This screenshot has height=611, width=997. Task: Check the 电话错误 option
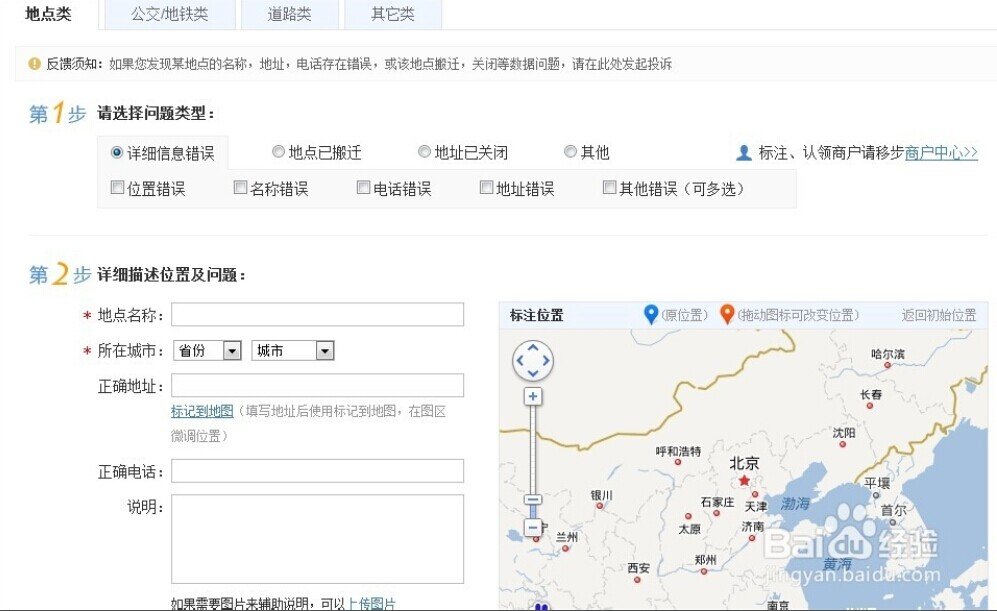(363, 187)
